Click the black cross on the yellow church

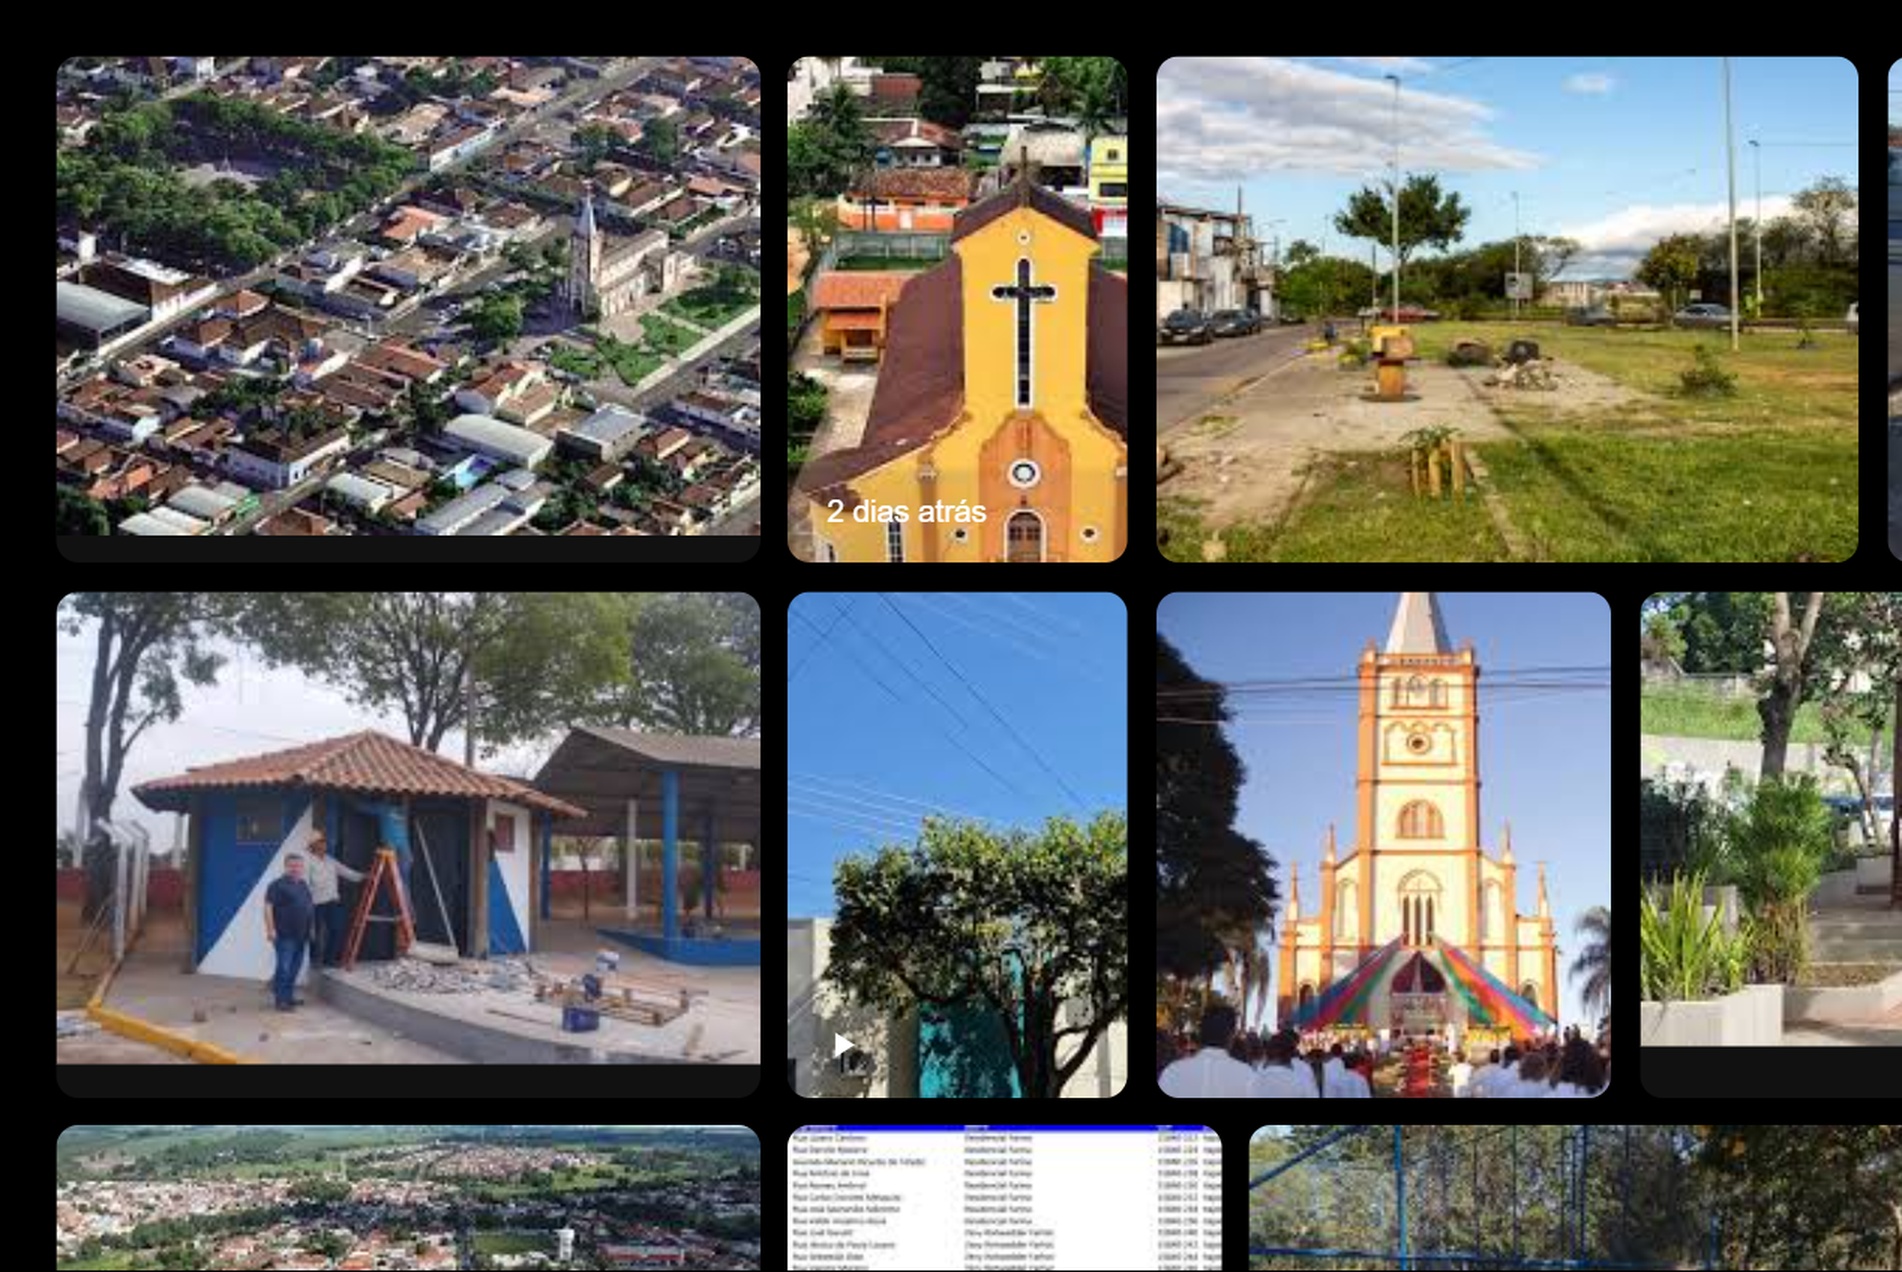pos(1023,325)
